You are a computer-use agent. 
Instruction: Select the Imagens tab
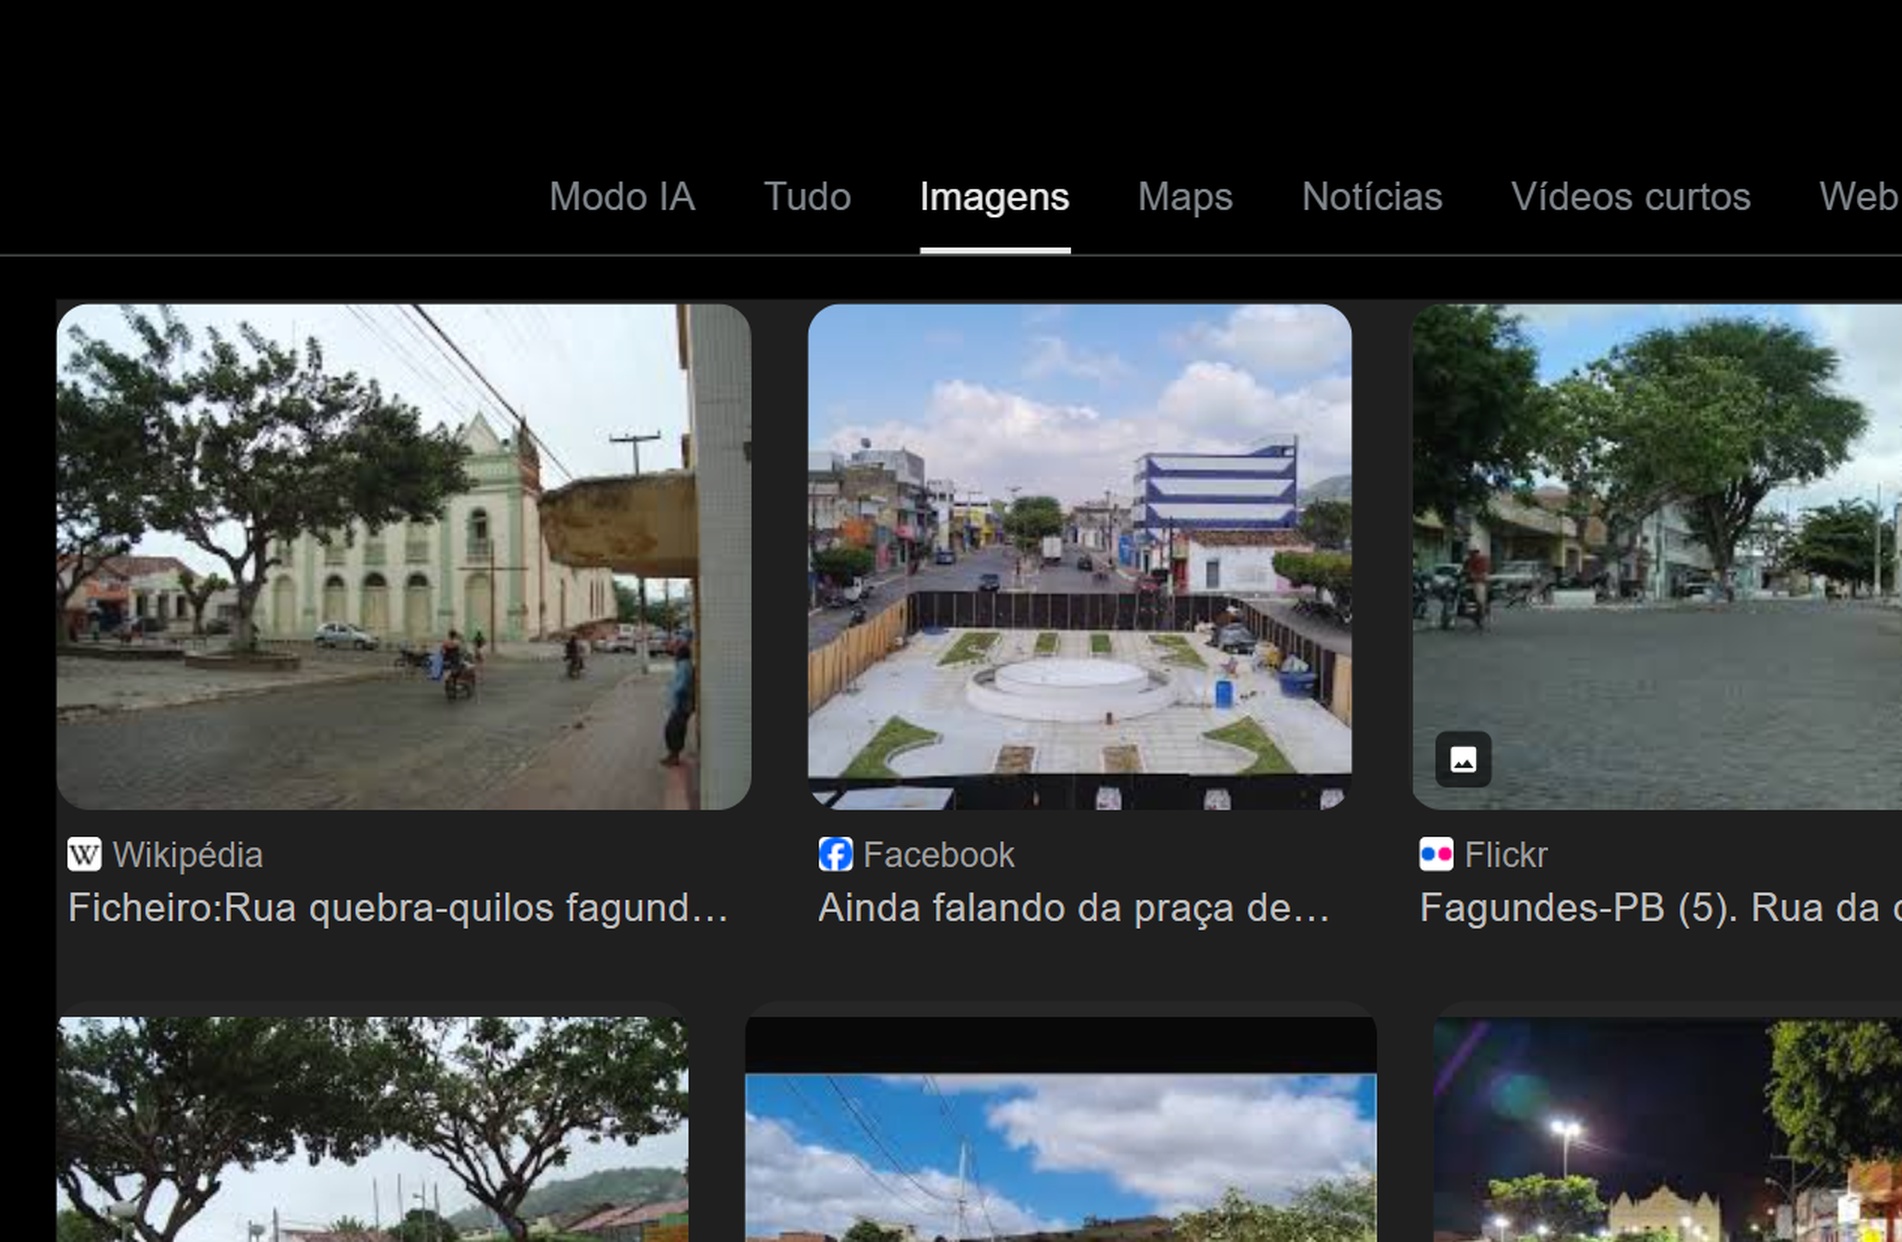point(994,197)
